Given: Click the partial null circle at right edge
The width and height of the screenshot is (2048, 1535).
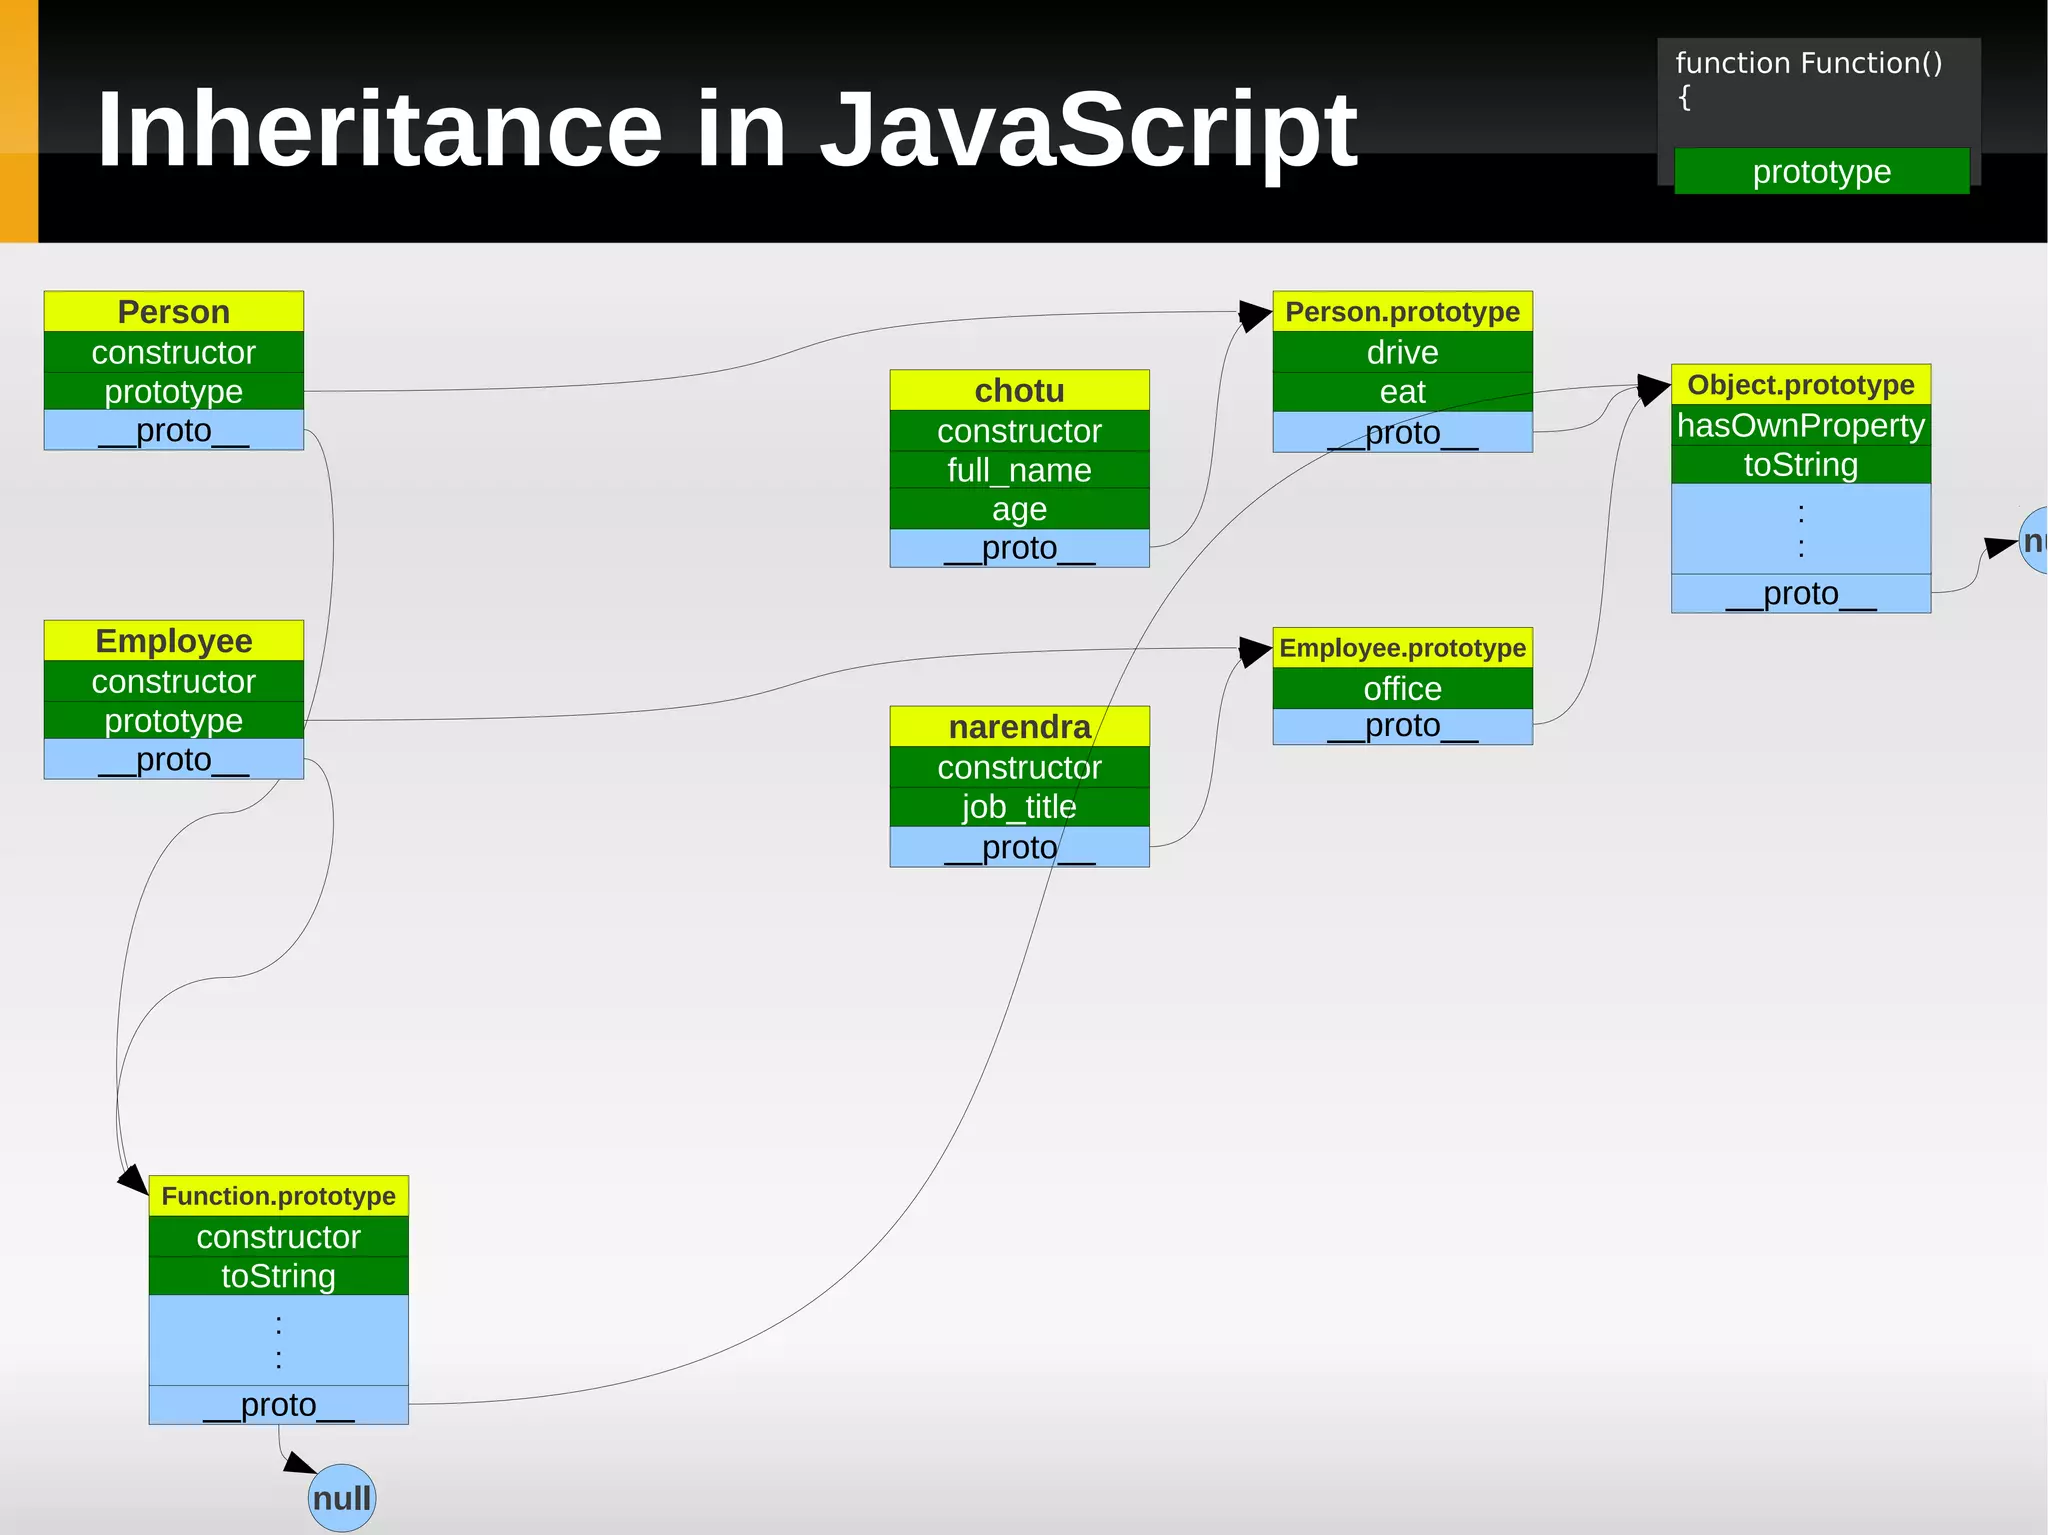Looking at the screenshot, I should click(x=2034, y=541).
